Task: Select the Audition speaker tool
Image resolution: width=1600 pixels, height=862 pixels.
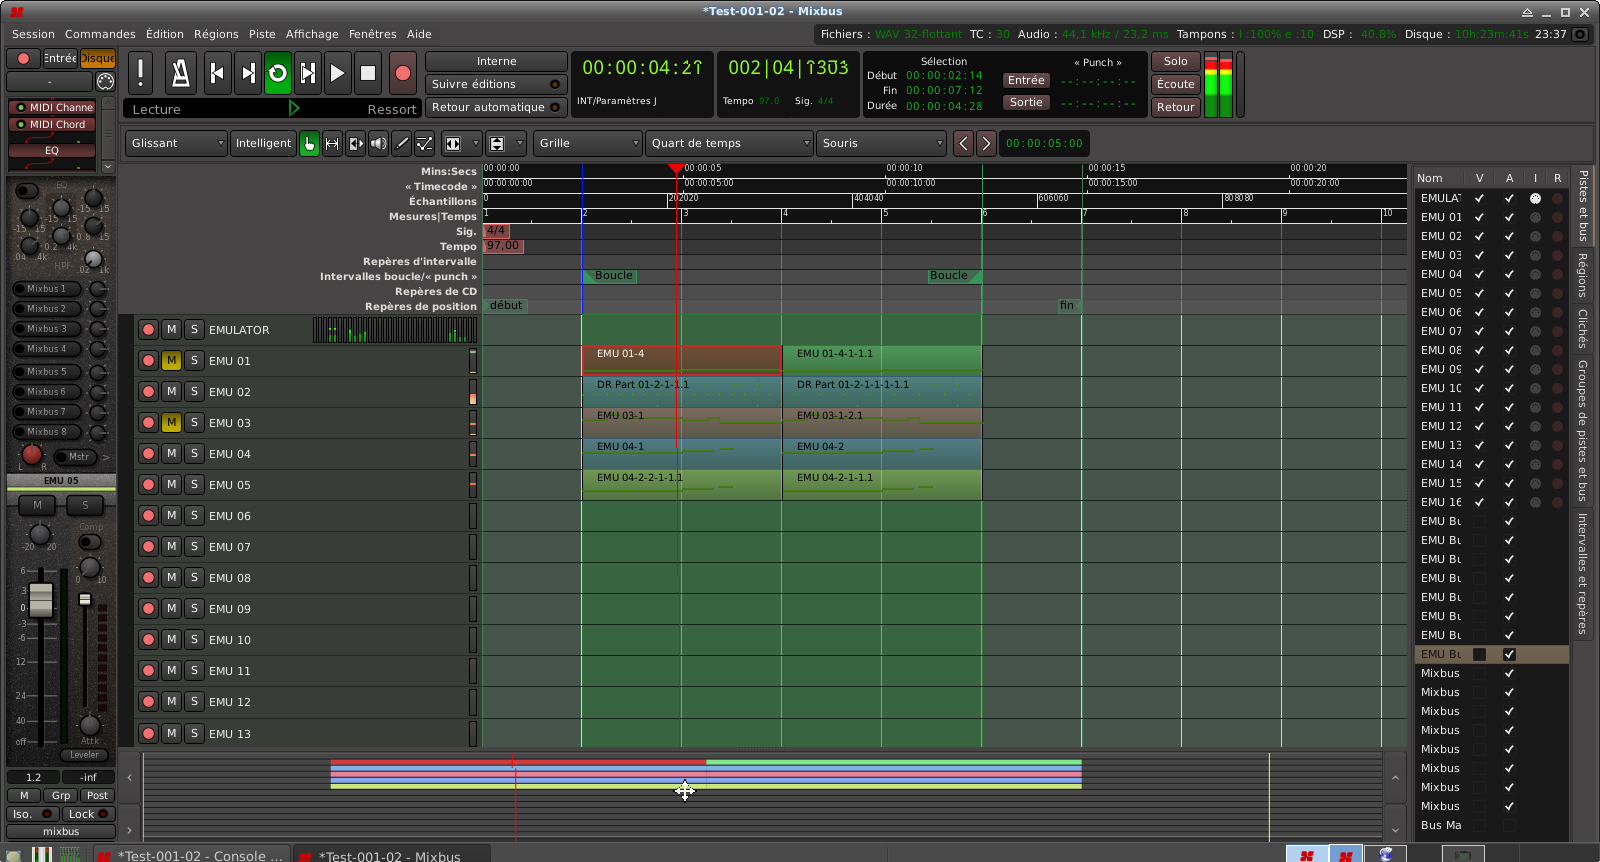Action: [378, 144]
